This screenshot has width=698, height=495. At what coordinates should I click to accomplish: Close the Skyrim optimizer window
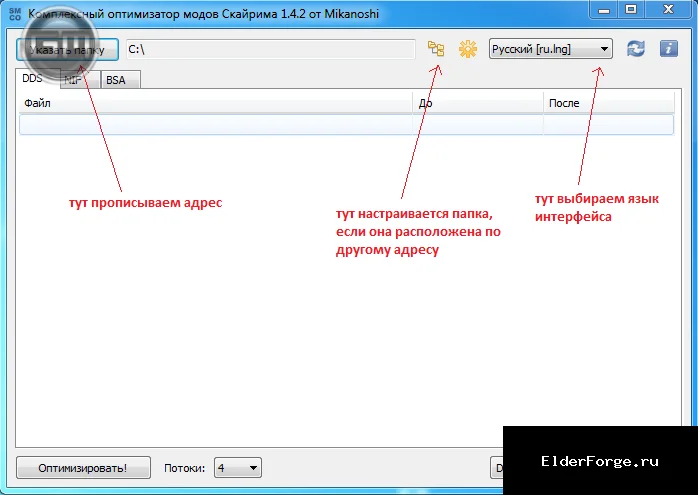(666, 10)
